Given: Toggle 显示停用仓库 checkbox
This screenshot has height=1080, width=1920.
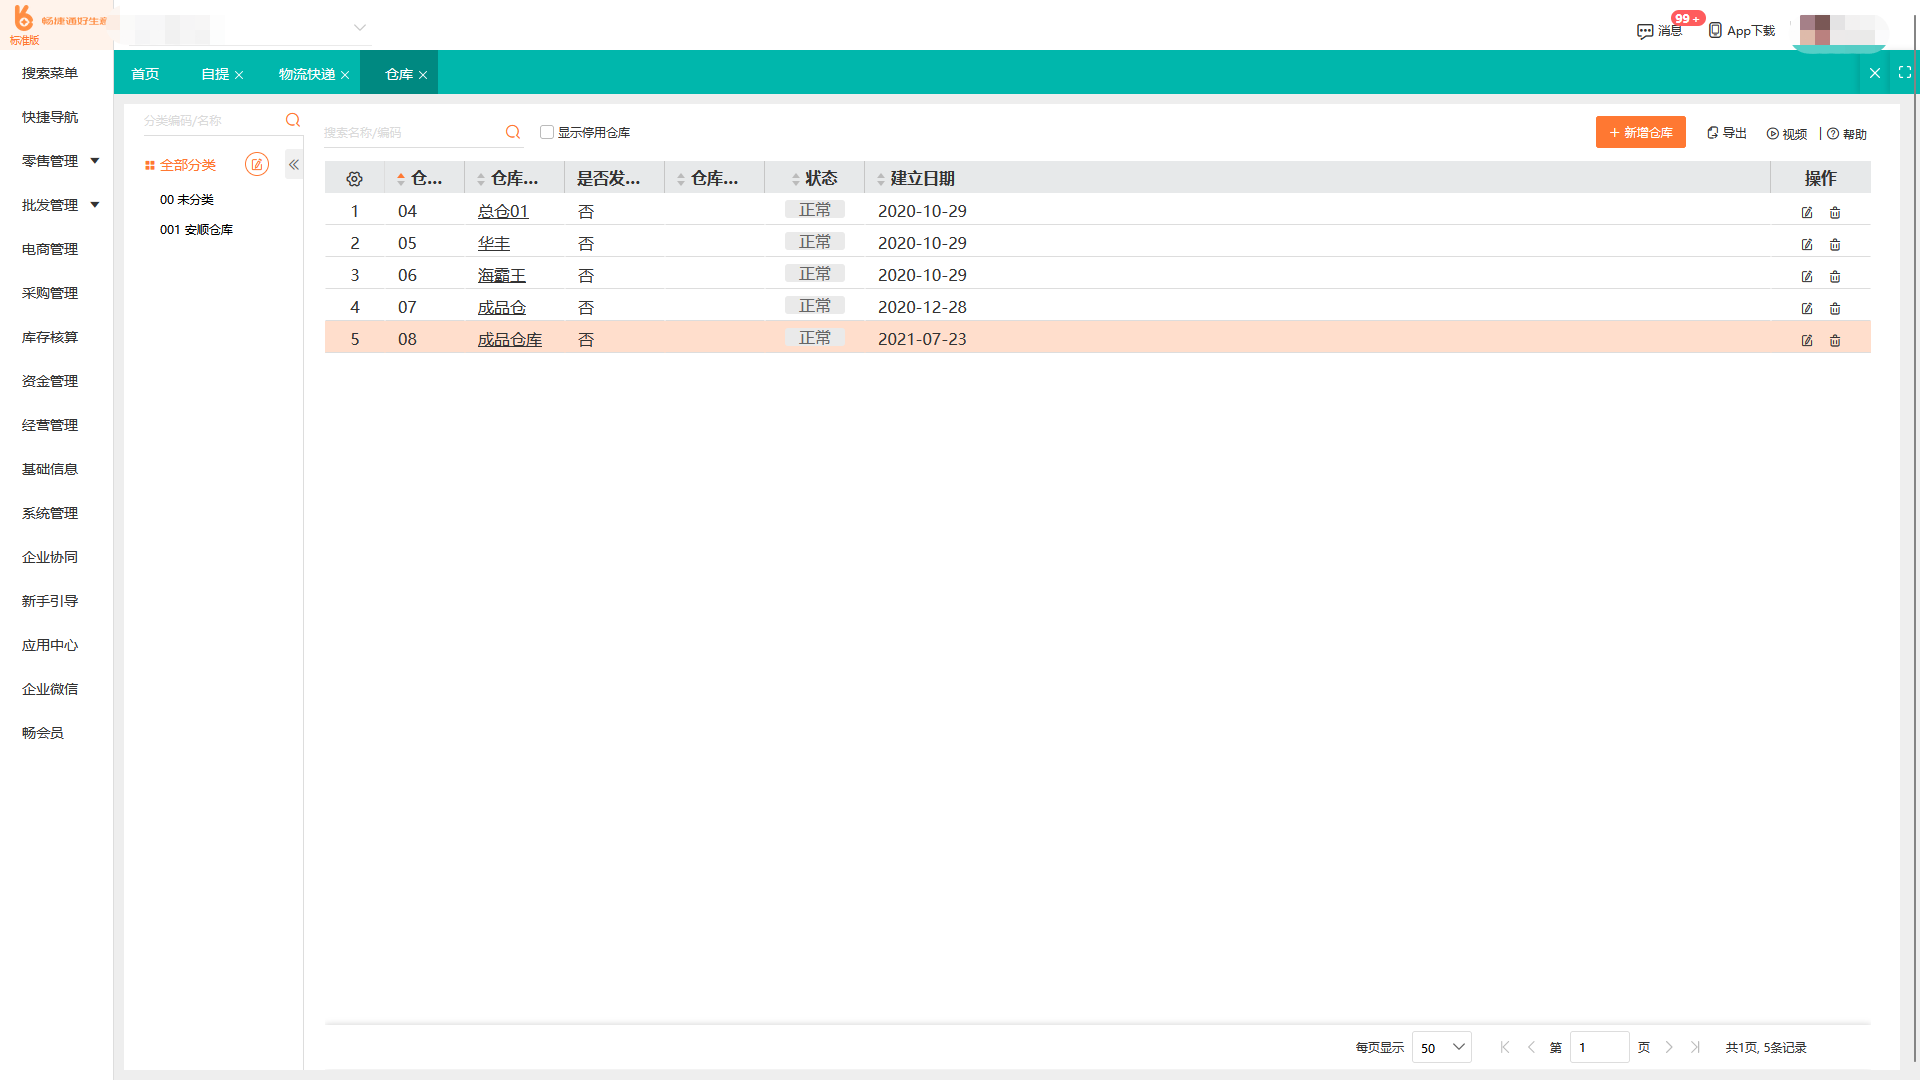Looking at the screenshot, I should pos(546,132).
